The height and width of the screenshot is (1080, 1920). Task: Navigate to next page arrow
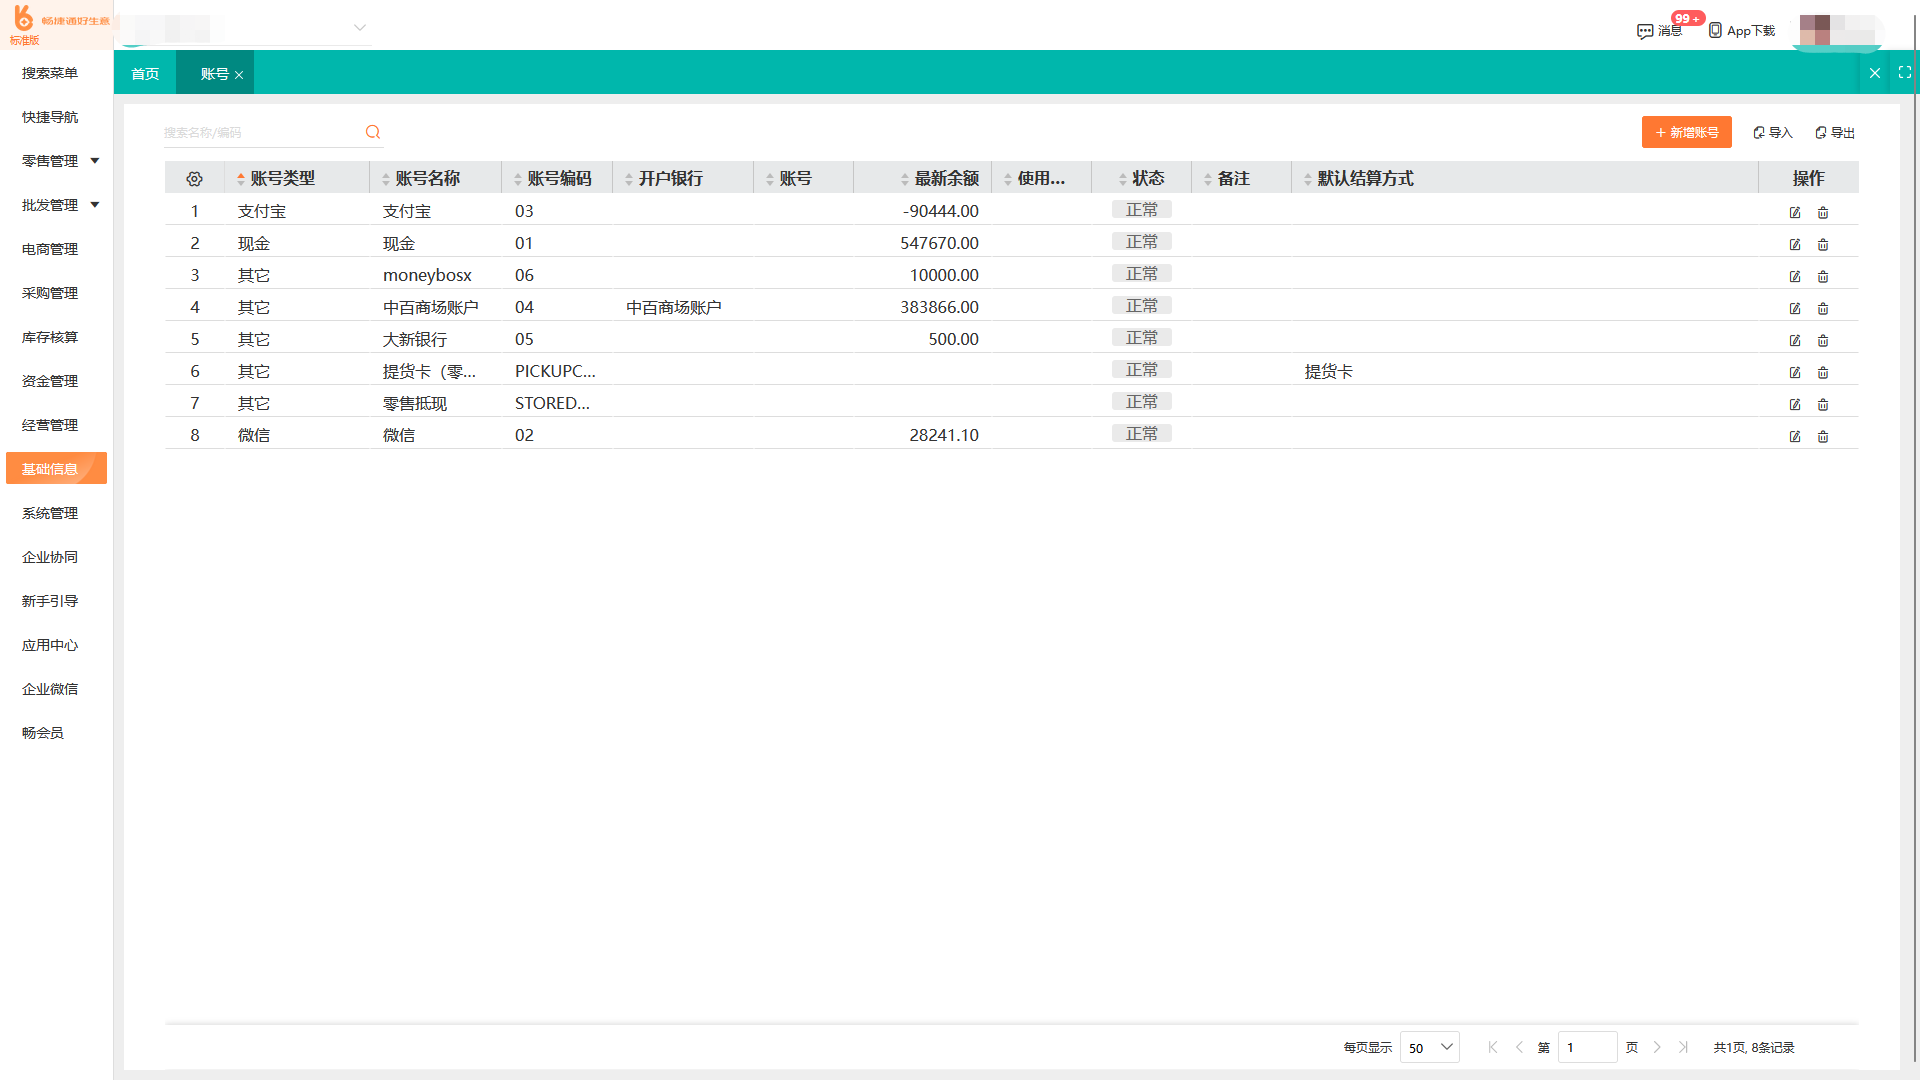pyautogui.click(x=1658, y=1047)
